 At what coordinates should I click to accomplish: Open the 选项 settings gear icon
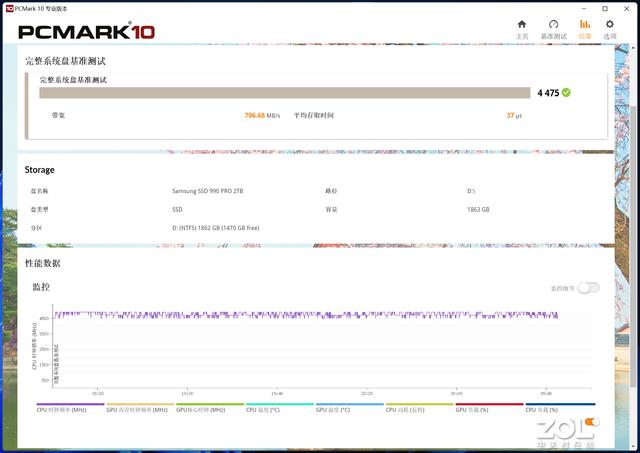pos(610,28)
